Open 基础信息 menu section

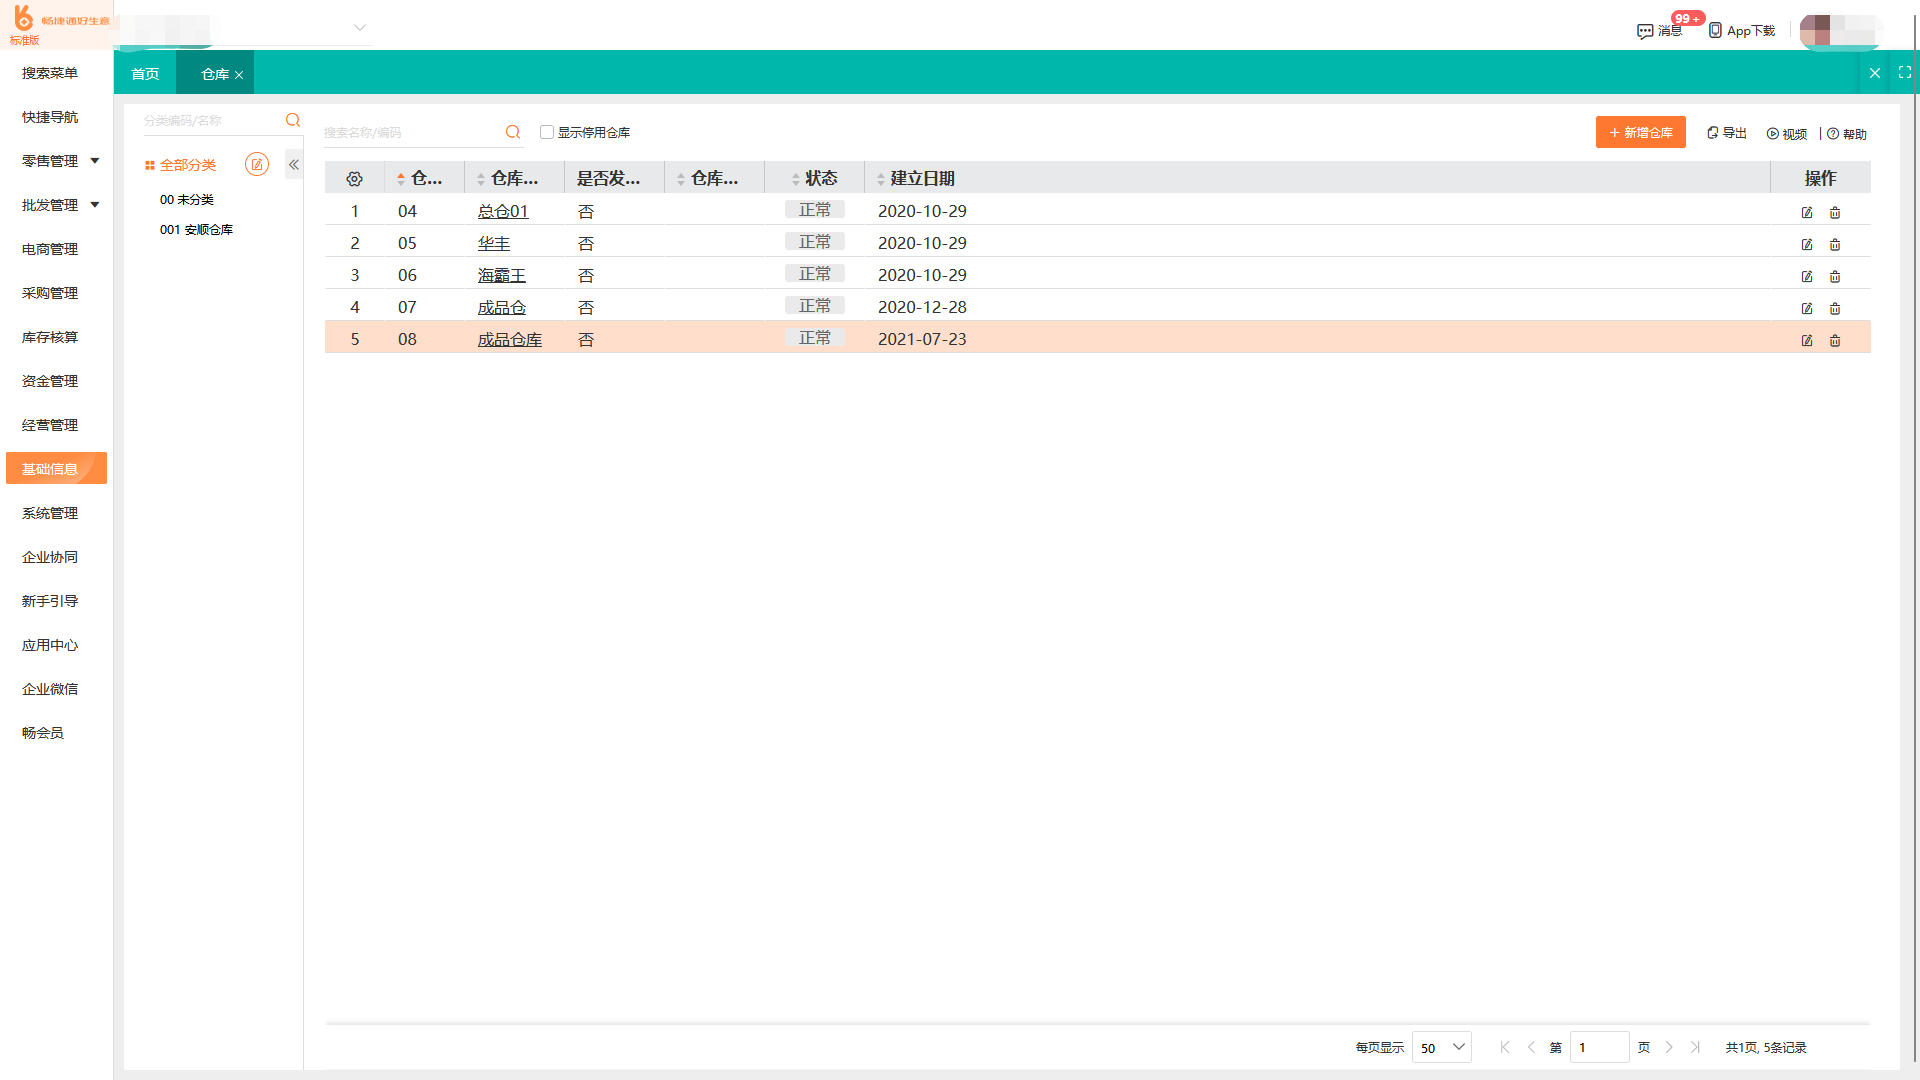tap(54, 468)
